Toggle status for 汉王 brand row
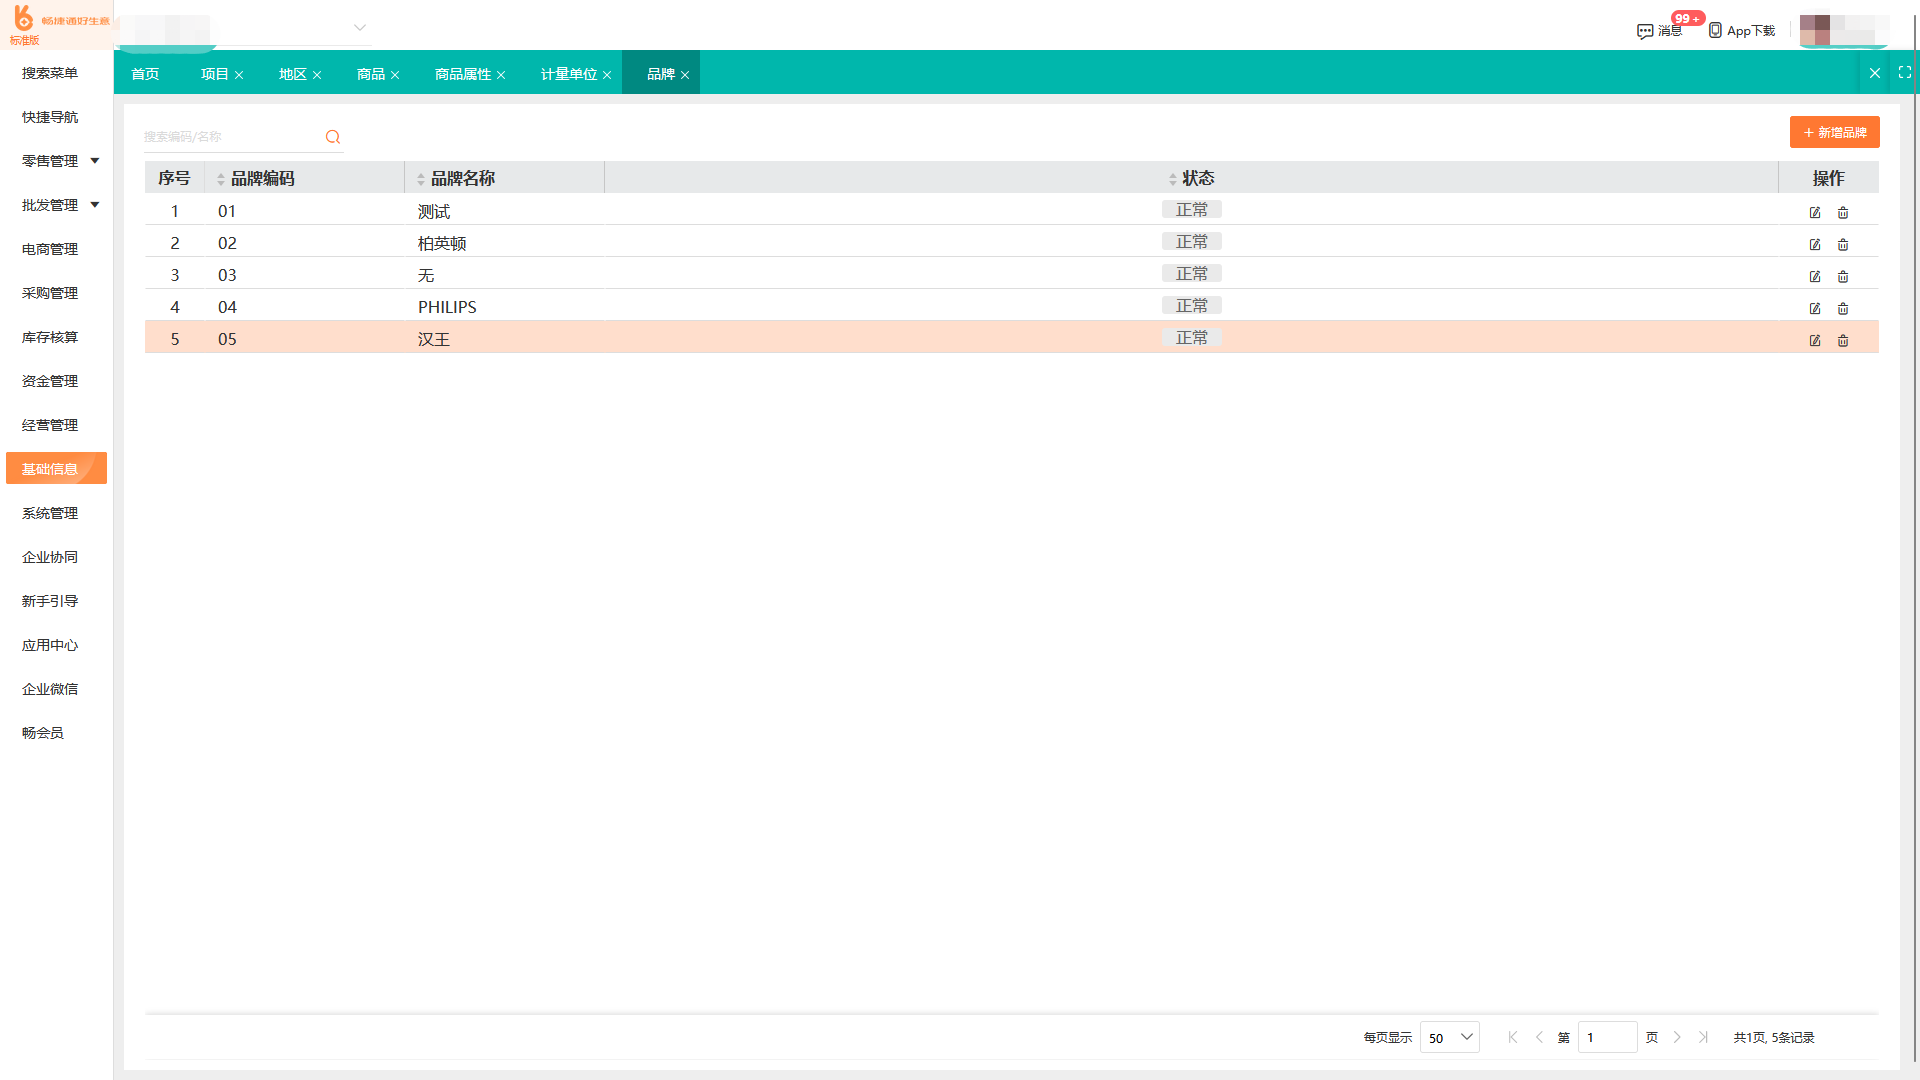The width and height of the screenshot is (1920, 1080). click(x=1191, y=338)
